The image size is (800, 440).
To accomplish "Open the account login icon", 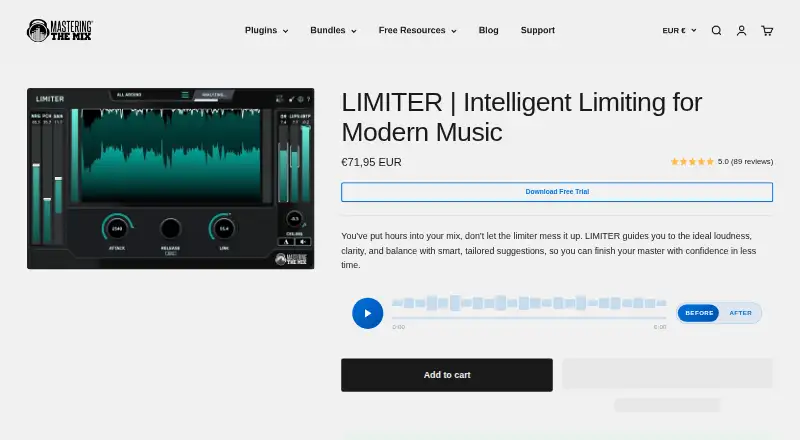I will click(x=741, y=31).
